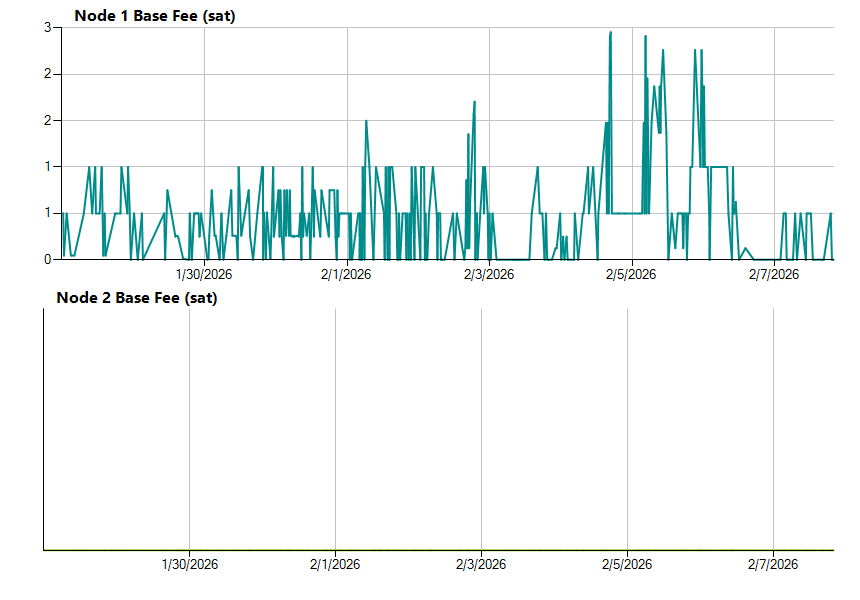Click the 0 label on Node 1 y-axis

47,259
